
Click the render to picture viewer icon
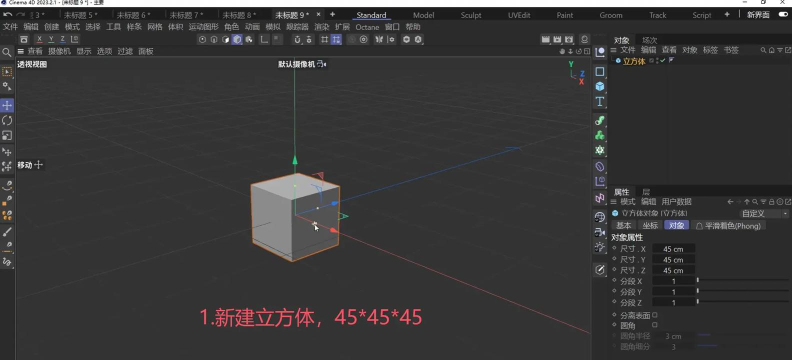[557, 39]
